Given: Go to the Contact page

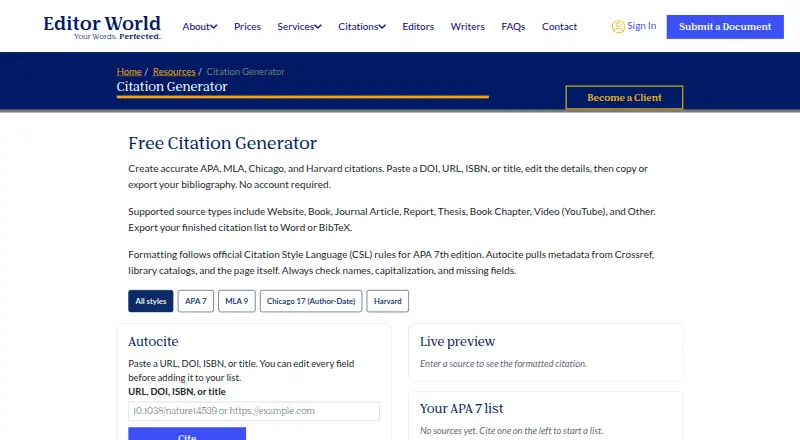Looking at the screenshot, I should click(x=559, y=27).
